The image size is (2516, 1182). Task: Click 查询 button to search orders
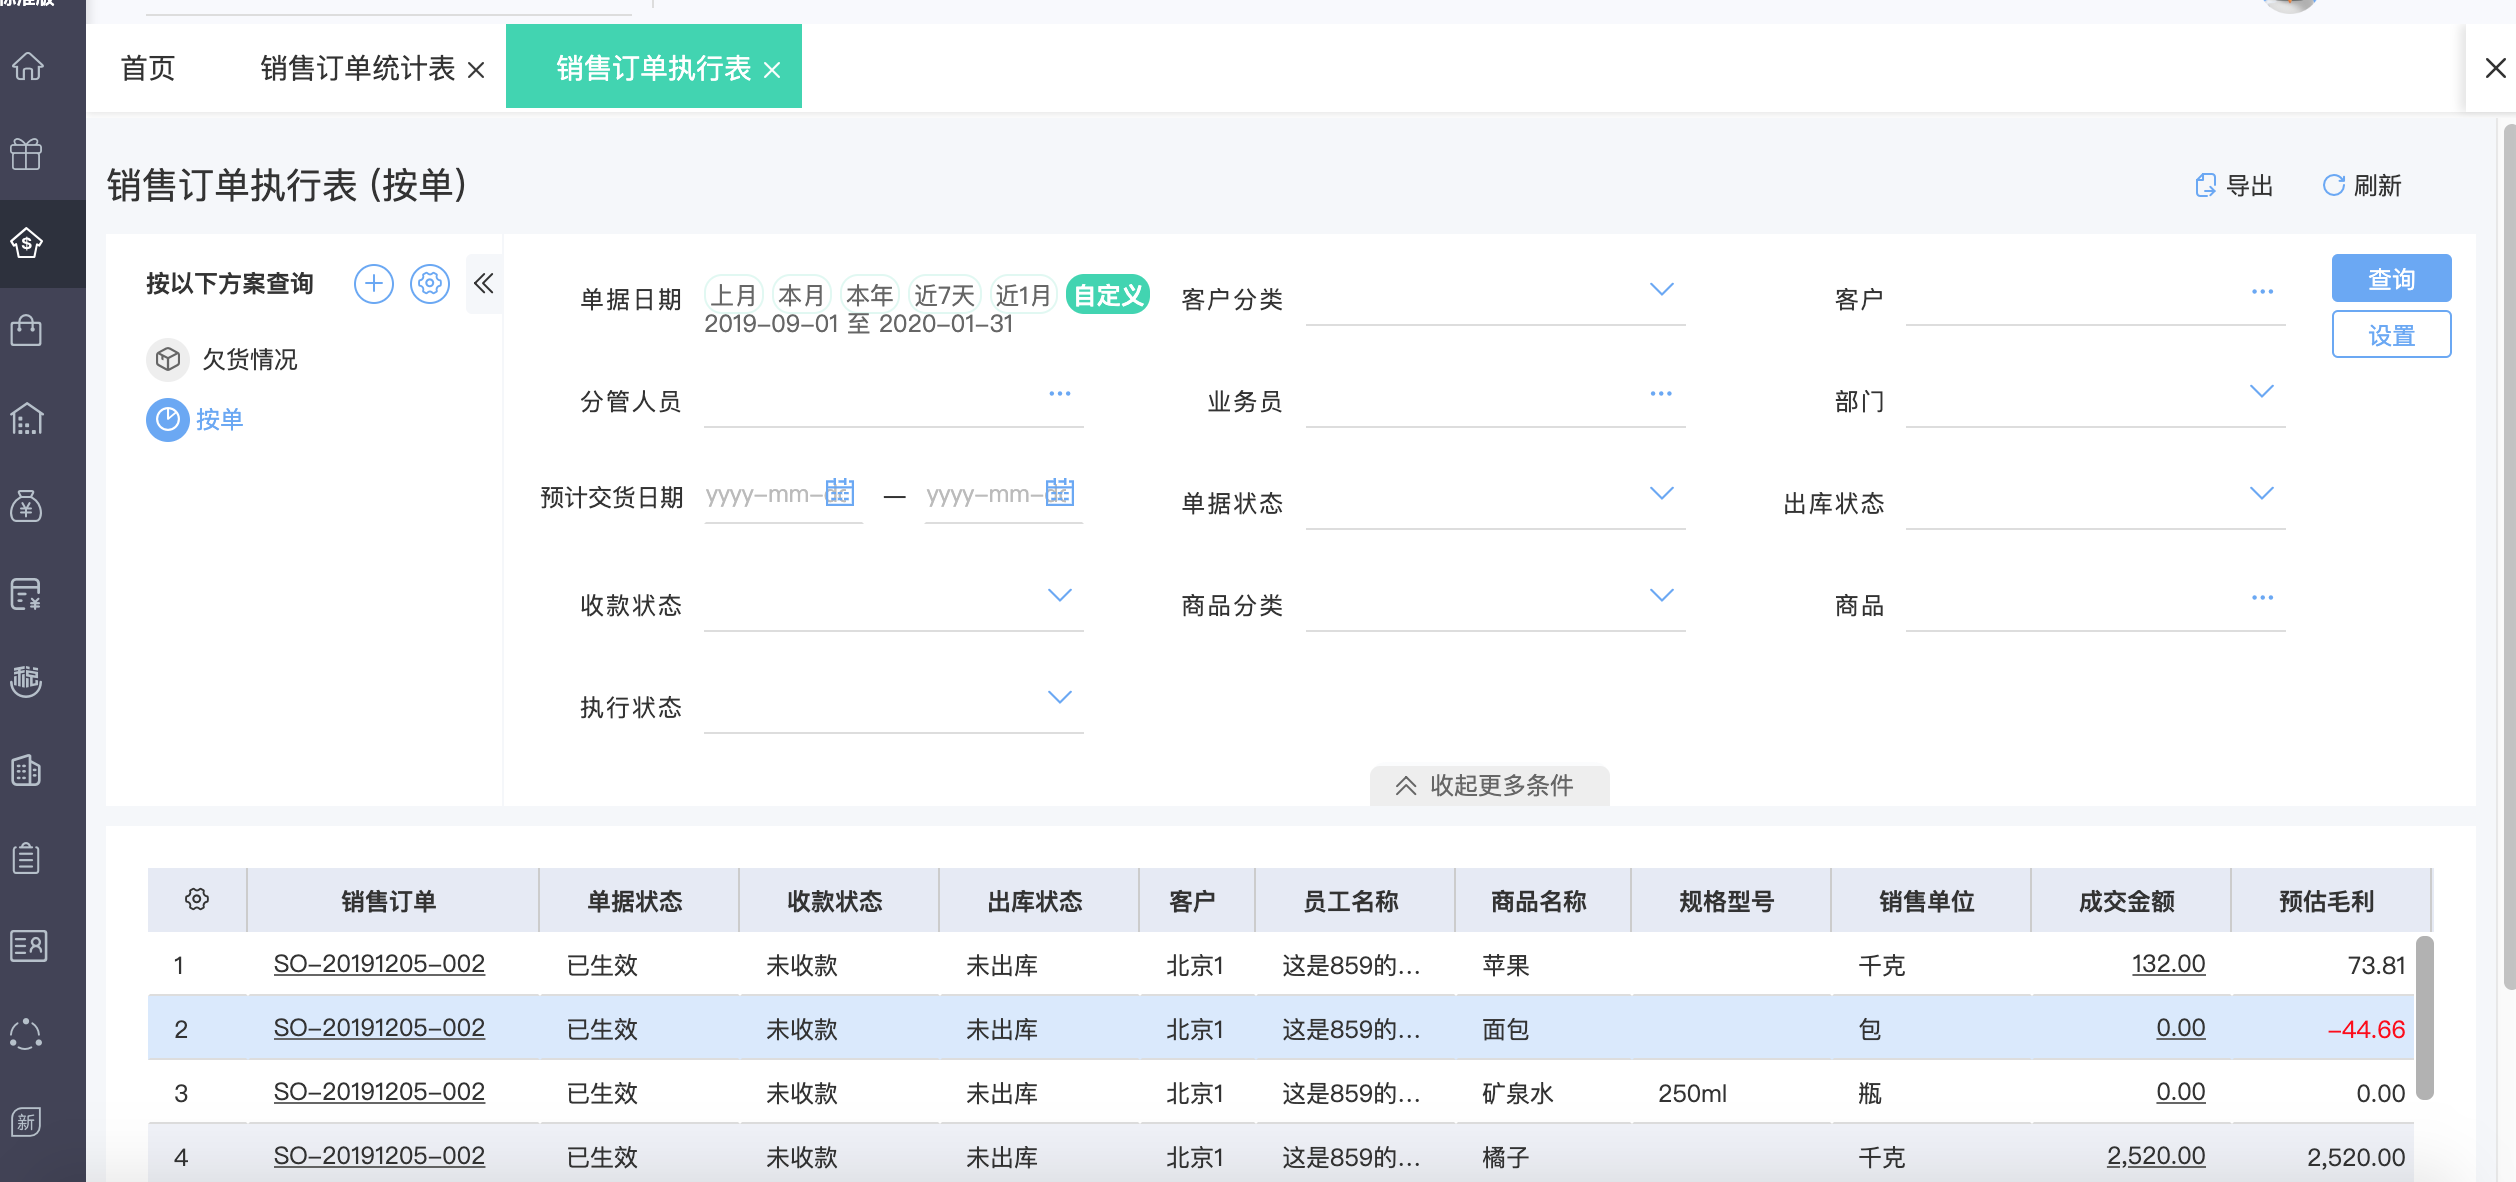tap(2392, 281)
